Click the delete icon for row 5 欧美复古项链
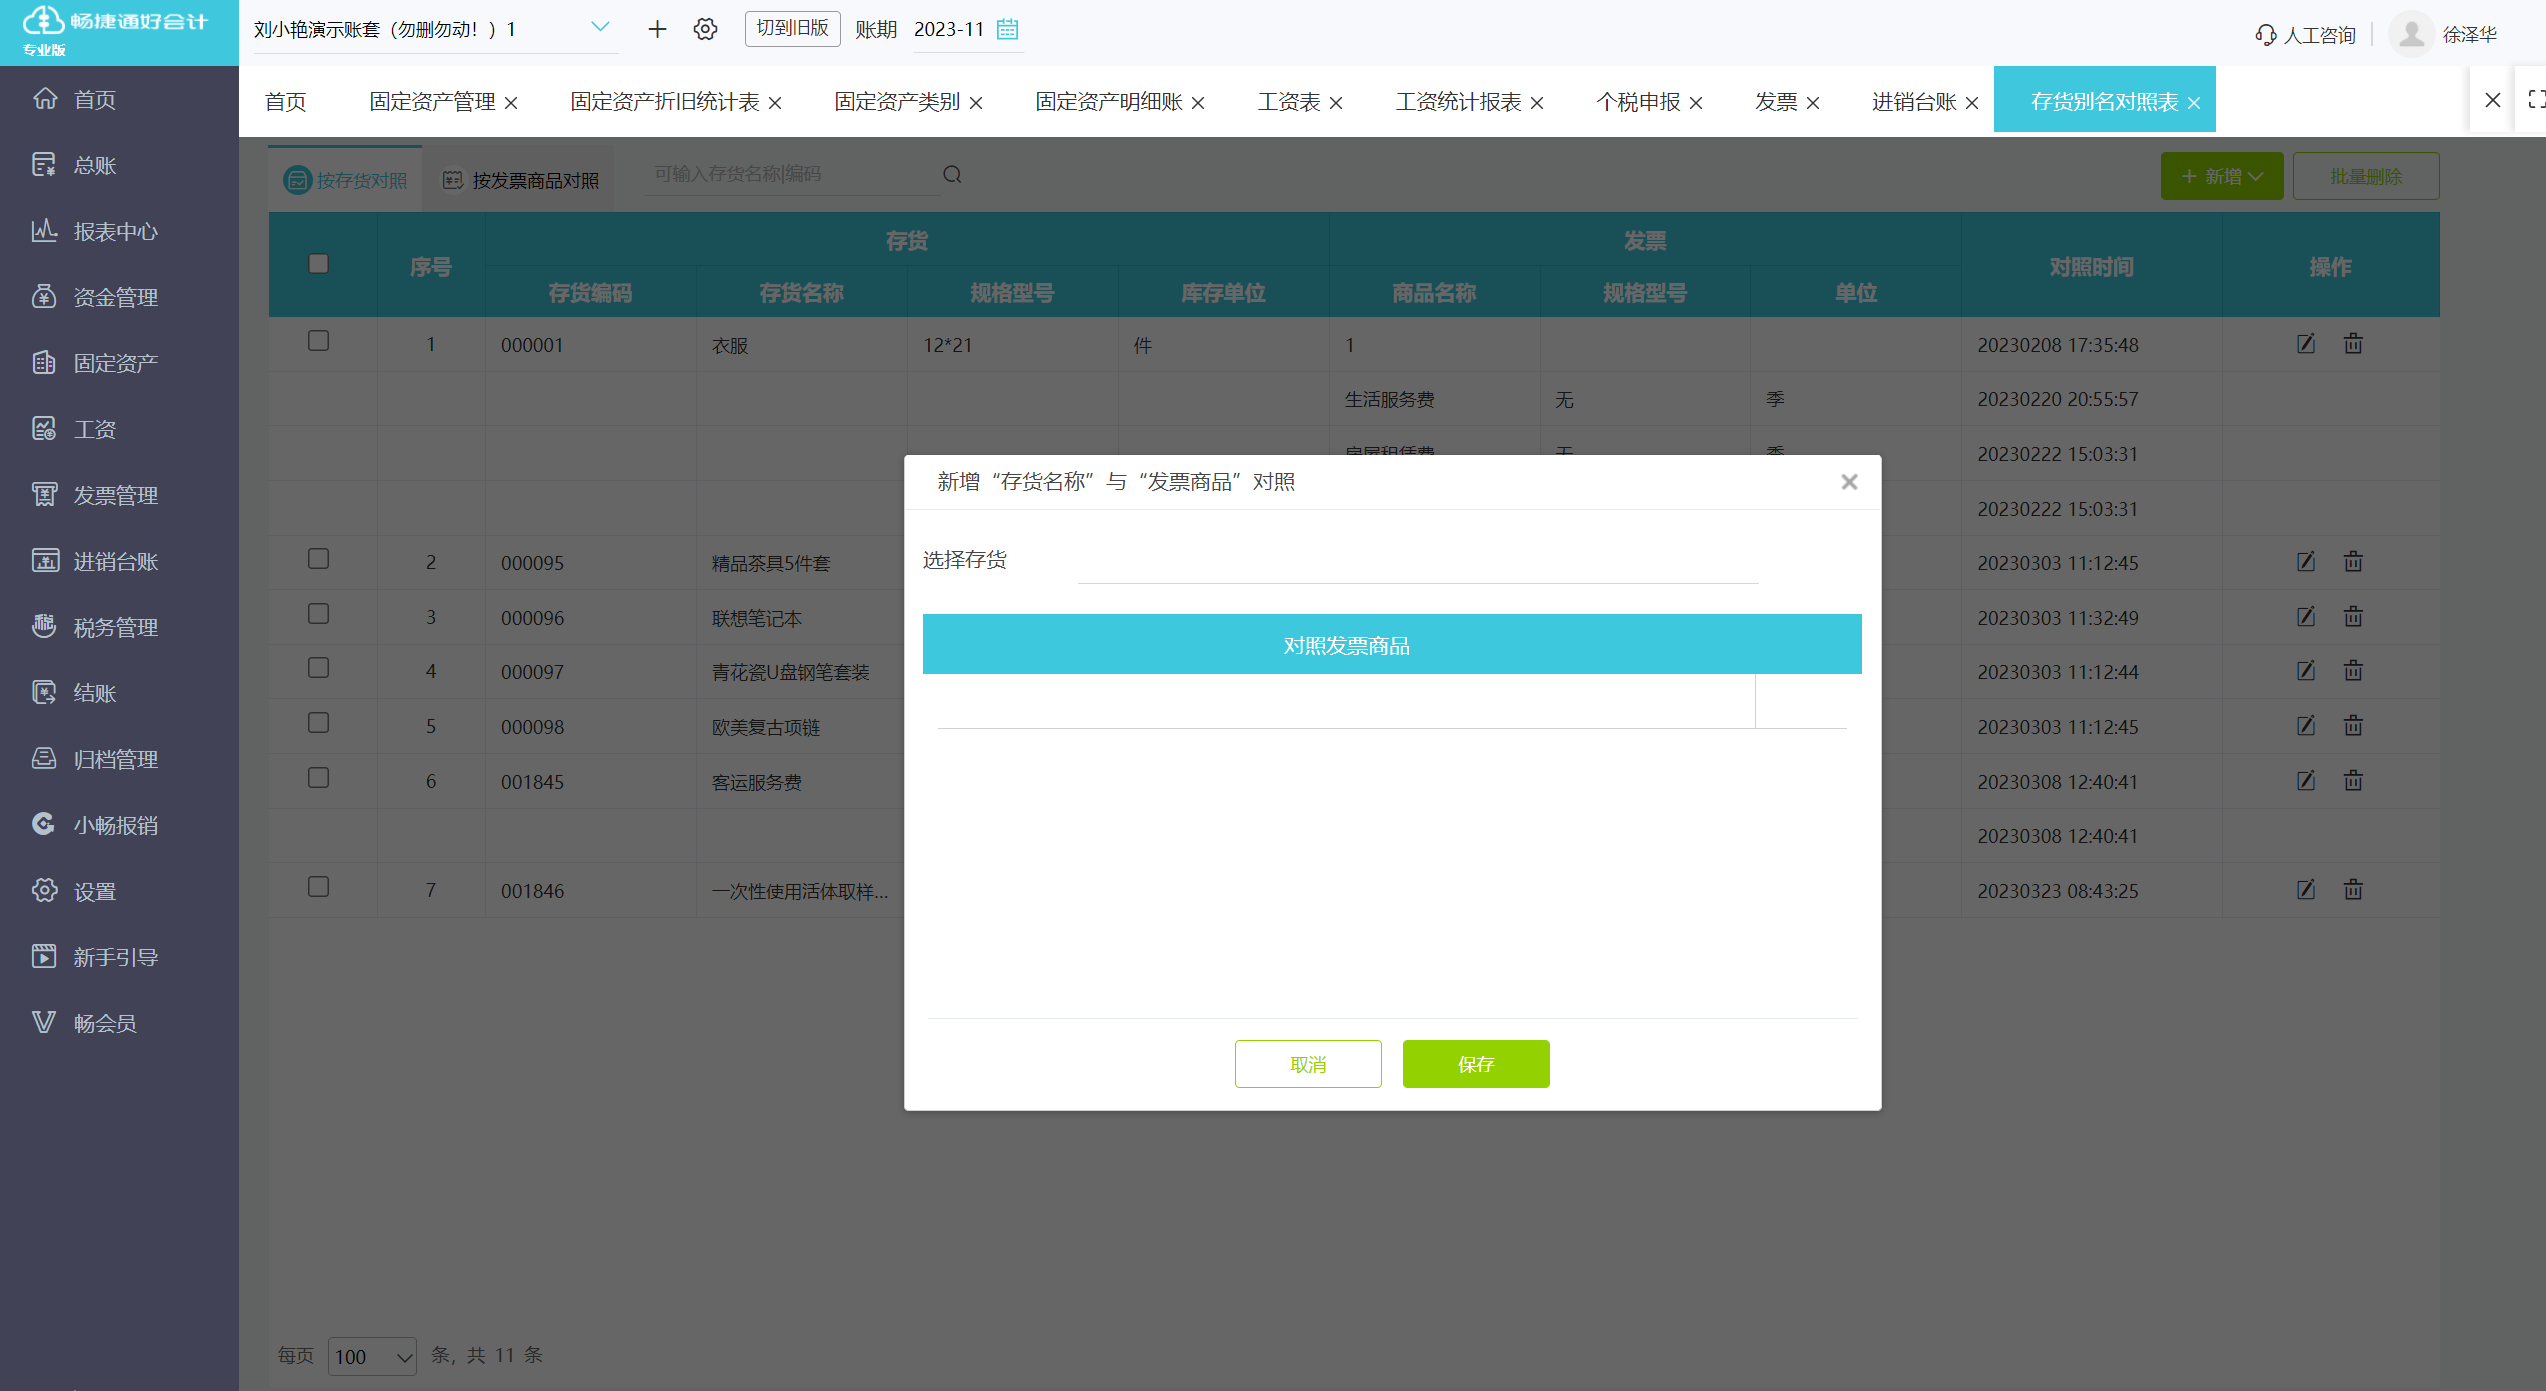This screenshot has height=1391, width=2546. pos(2351,726)
